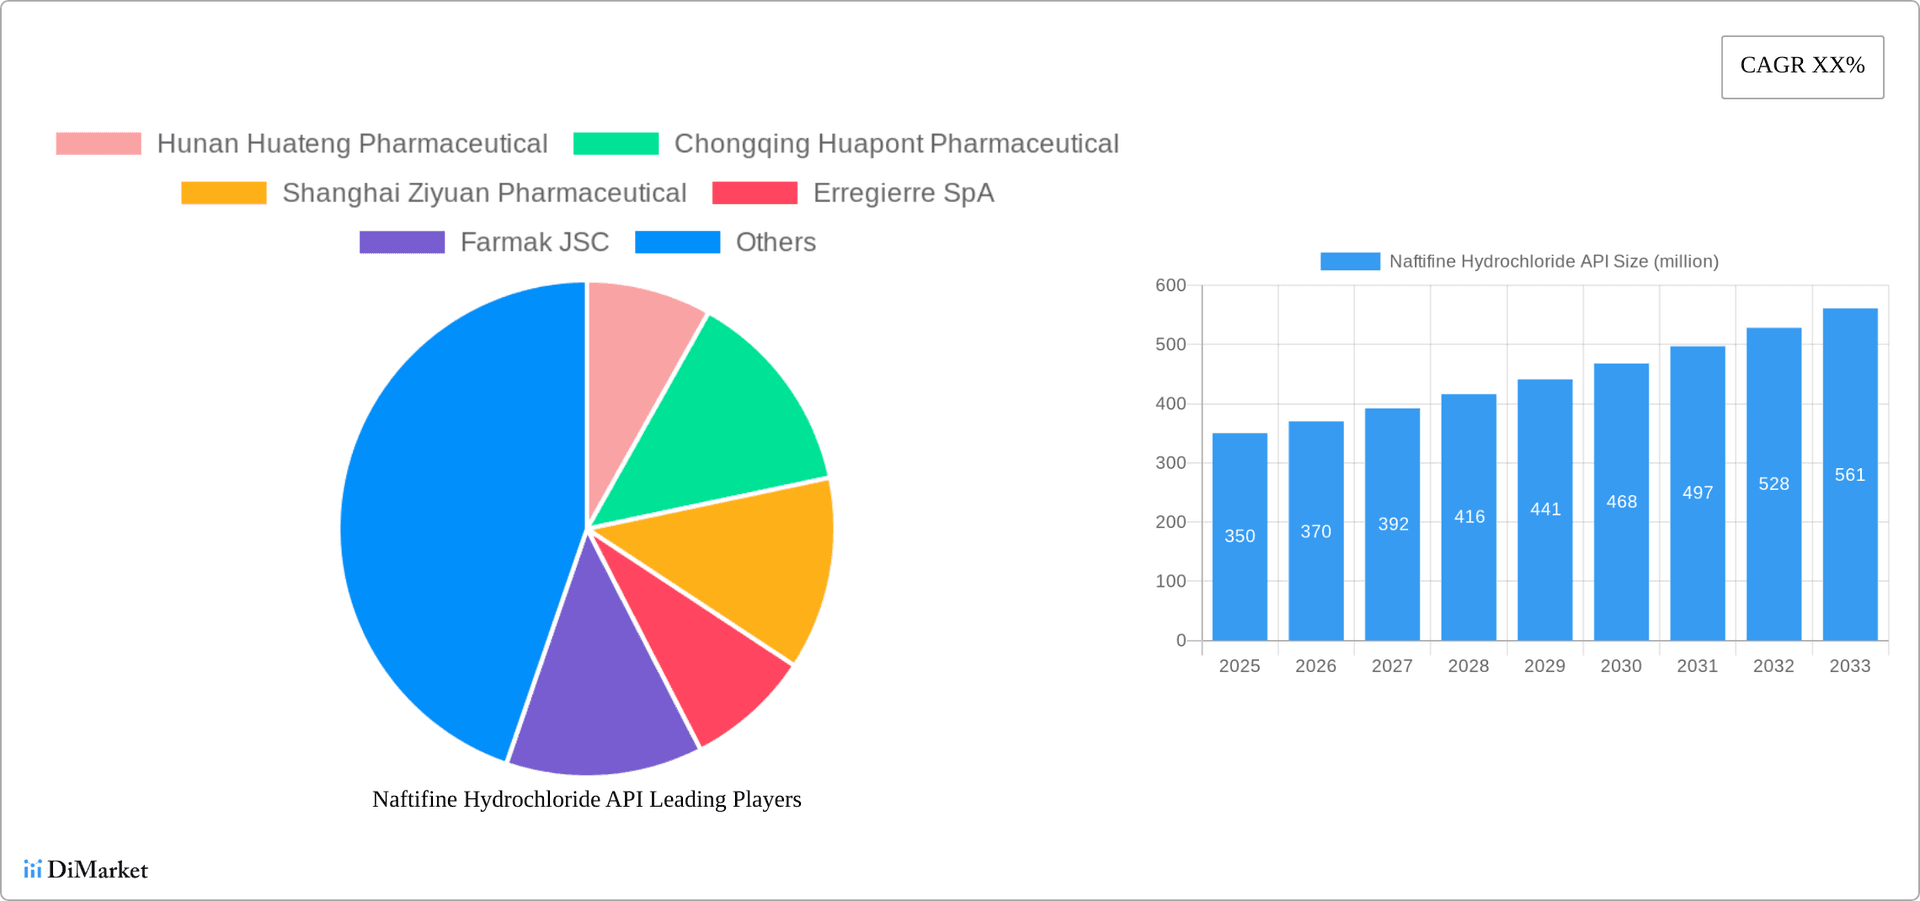
Task: Click the pie chart title text
Action: click(587, 799)
